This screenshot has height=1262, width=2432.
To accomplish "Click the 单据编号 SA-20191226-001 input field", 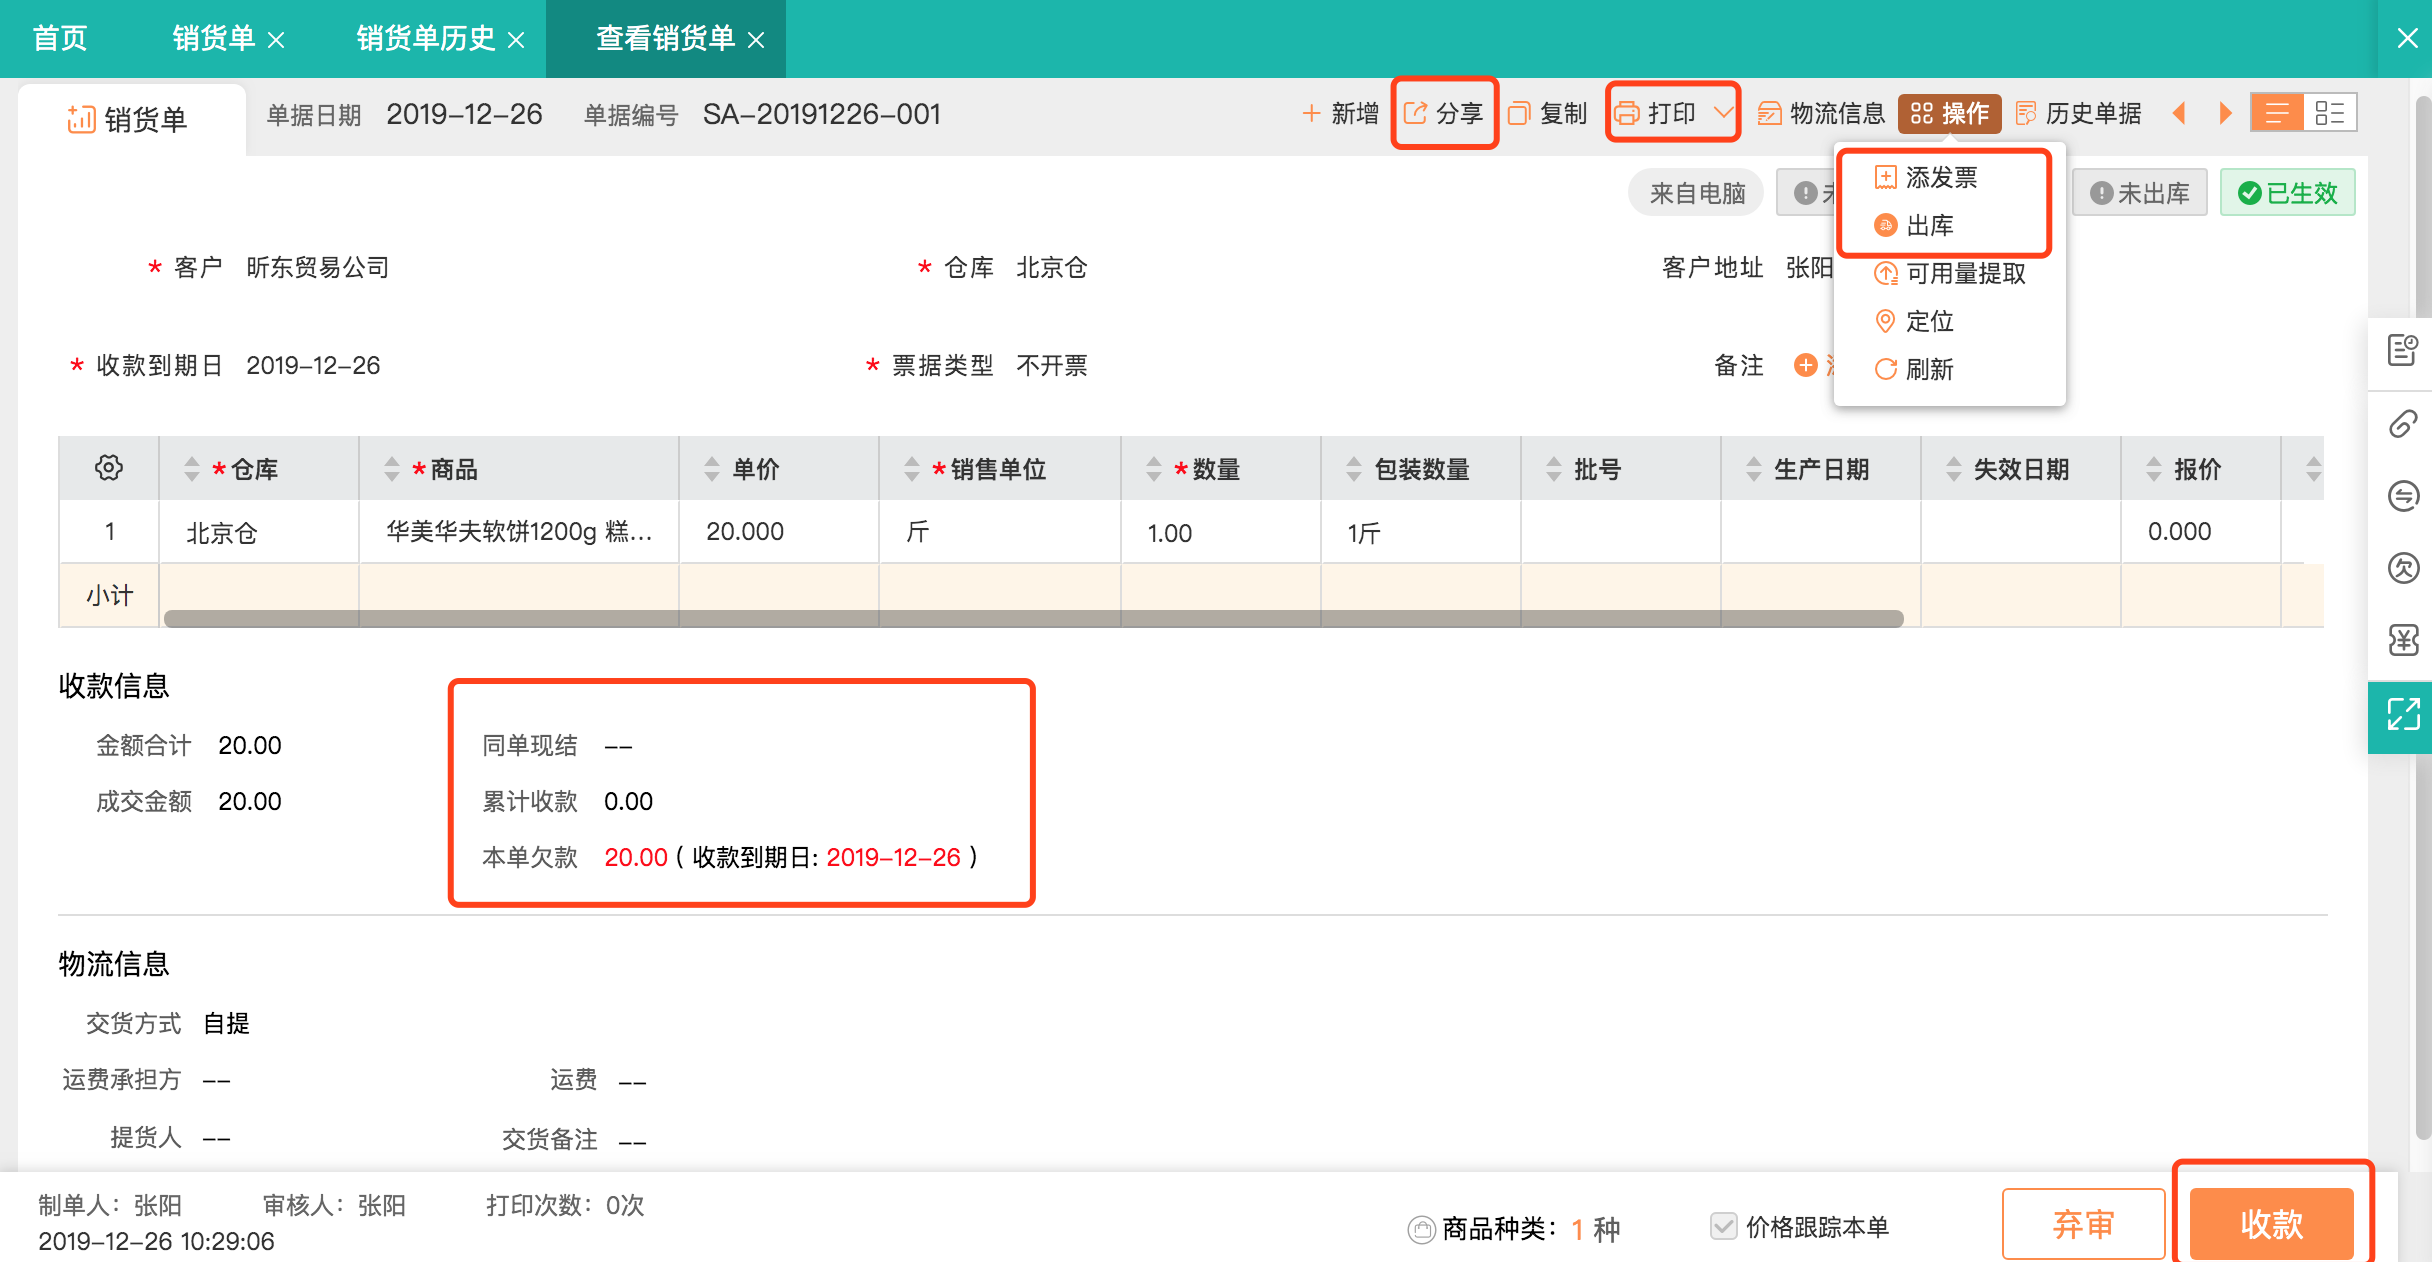I will pyautogui.click(x=820, y=113).
